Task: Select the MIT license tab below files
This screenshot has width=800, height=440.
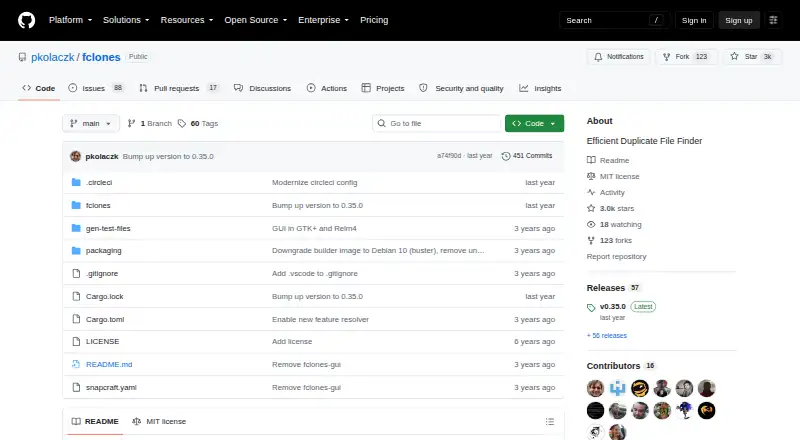Action: [x=159, y=422]
